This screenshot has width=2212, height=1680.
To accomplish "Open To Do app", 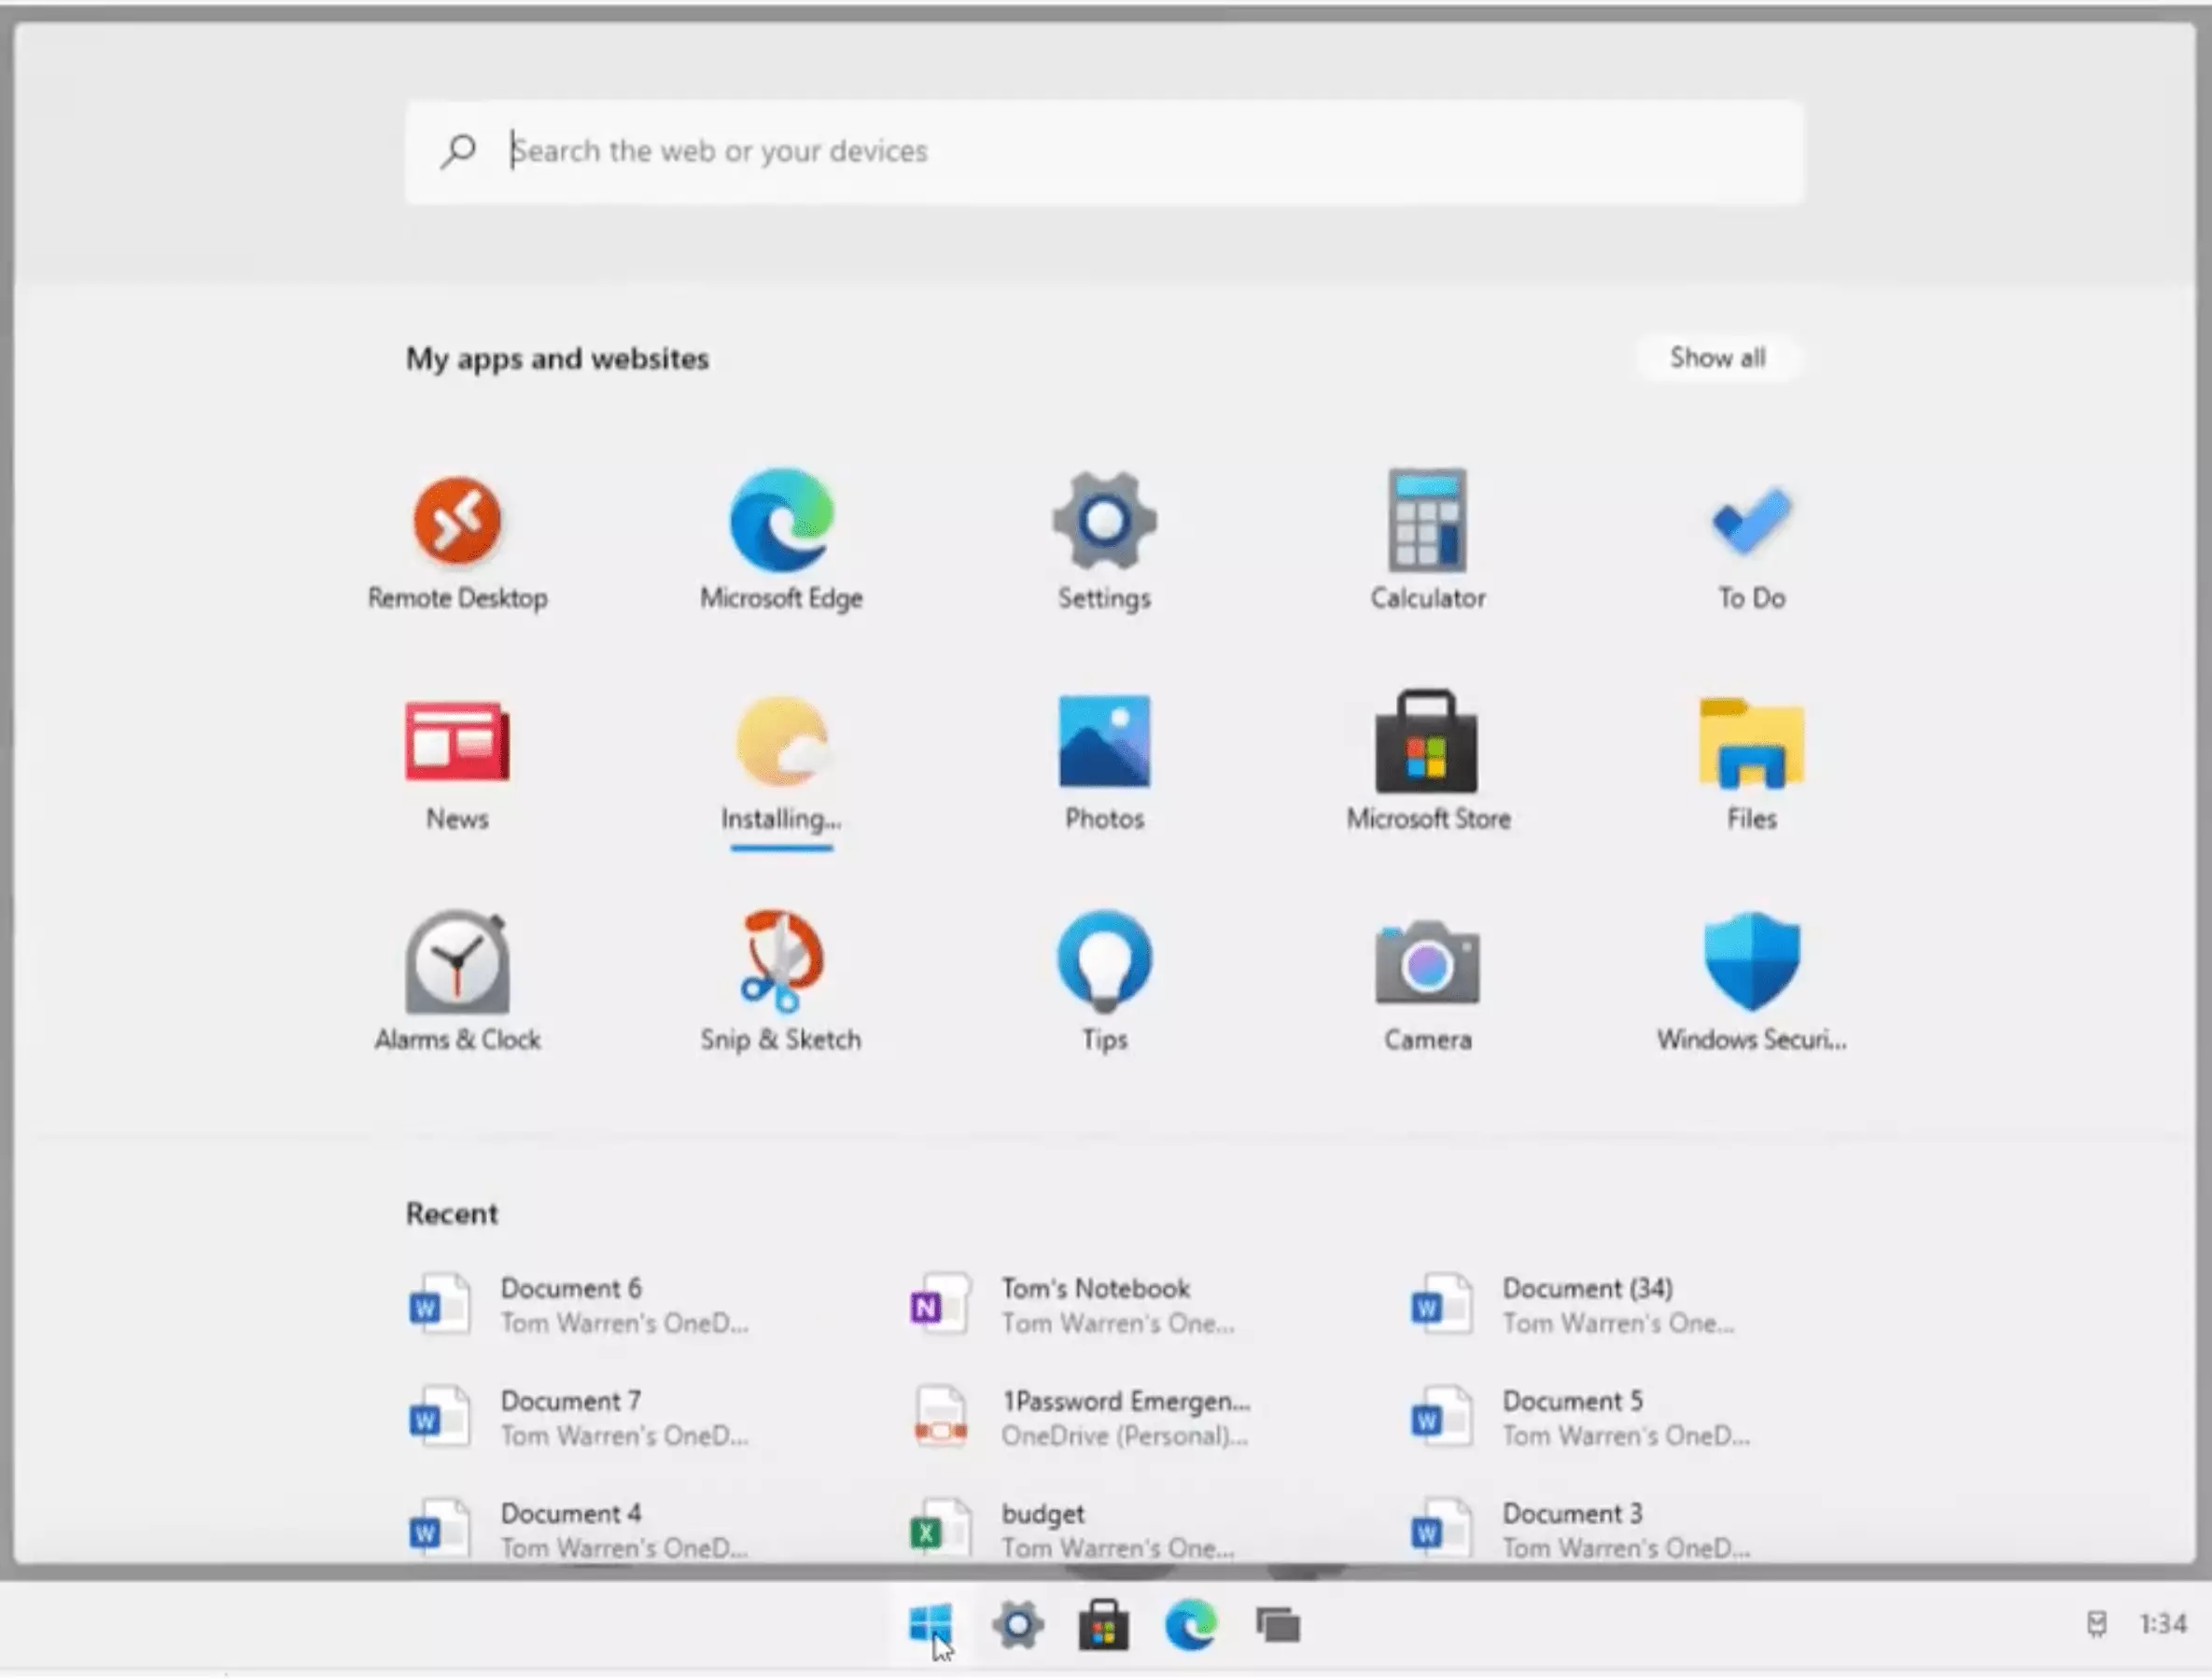I will (x=1752, y=539).
